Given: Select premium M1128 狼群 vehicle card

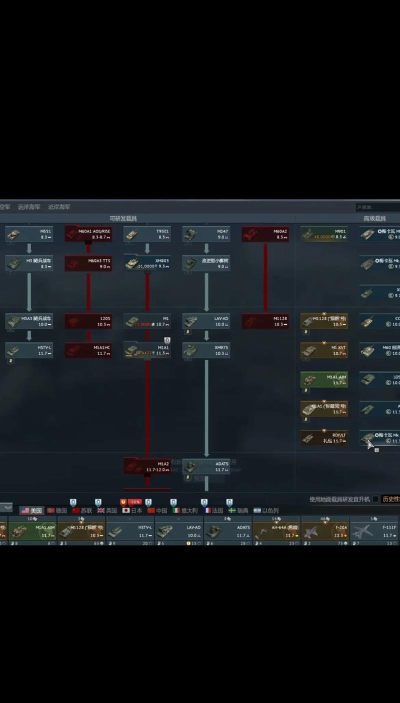Looking at the screenshot, I should click(324, 321).
